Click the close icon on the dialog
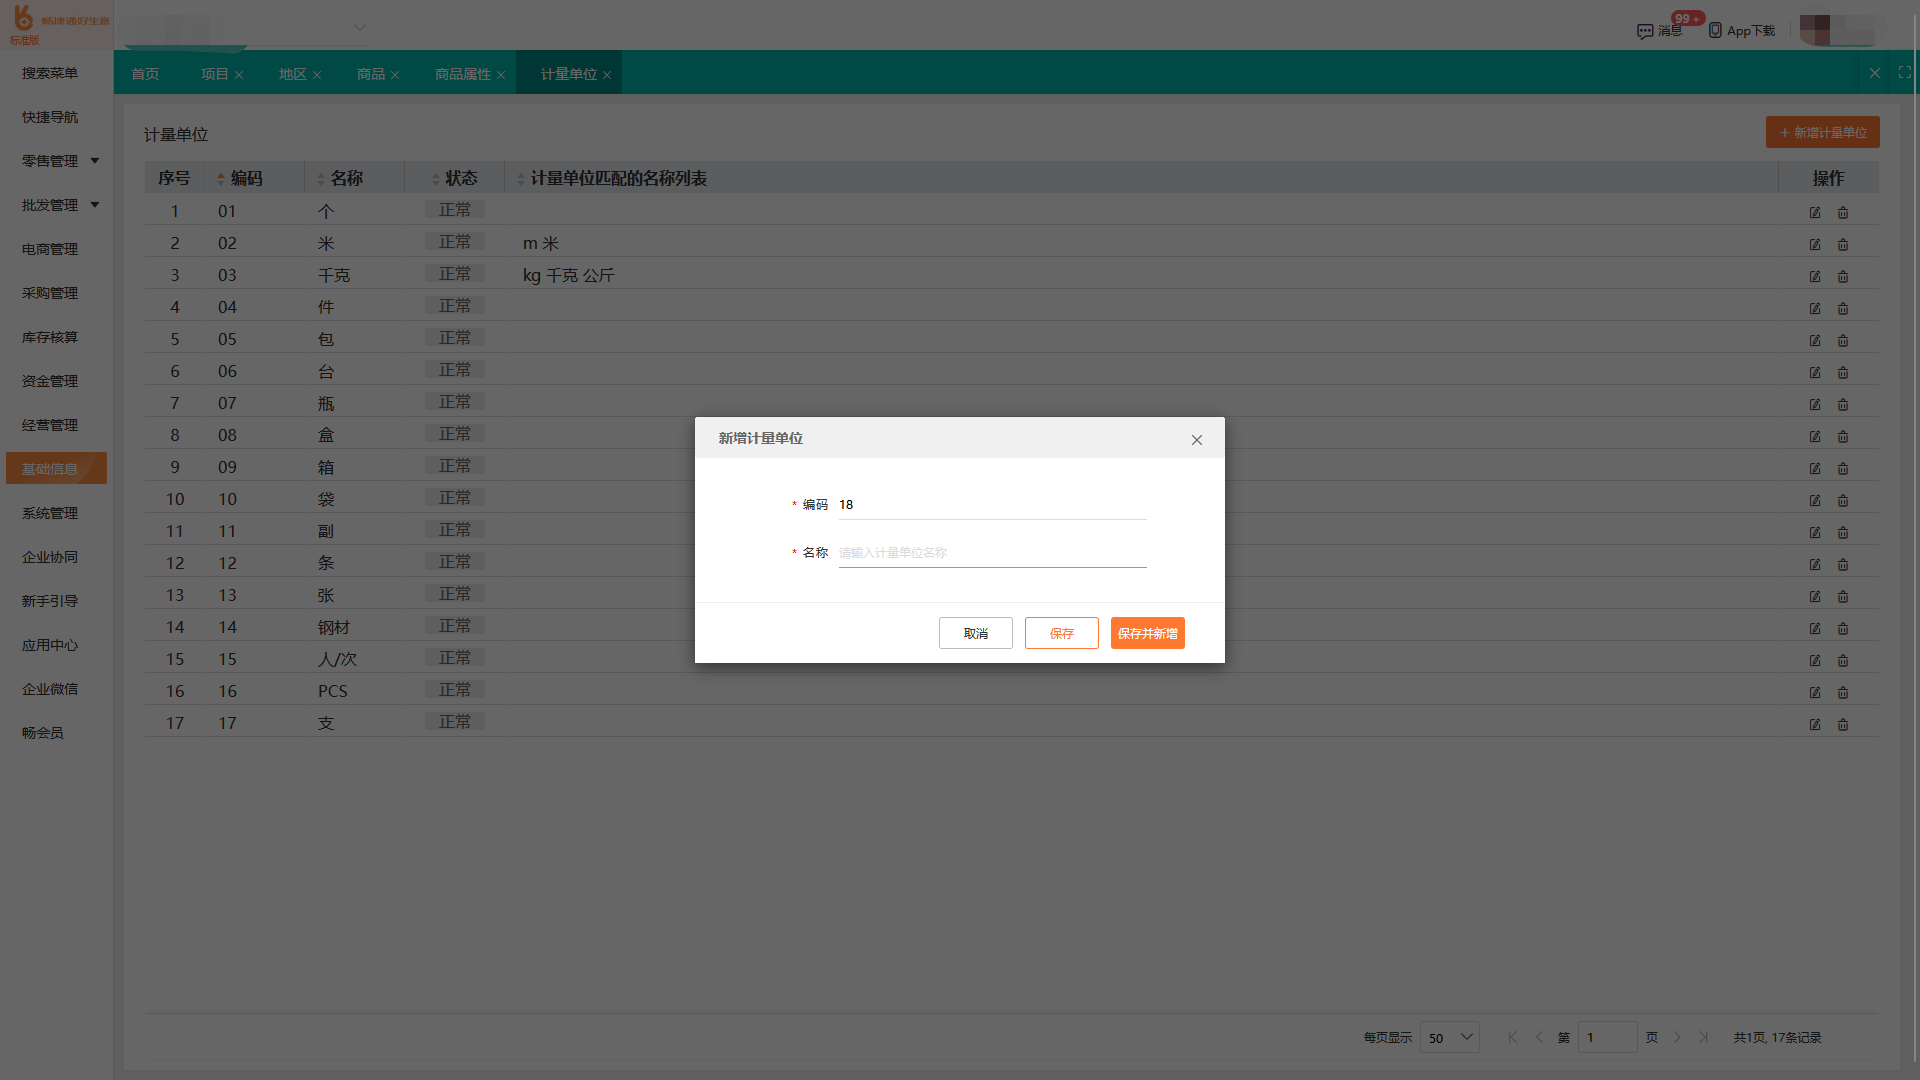 click(1196, 440)
